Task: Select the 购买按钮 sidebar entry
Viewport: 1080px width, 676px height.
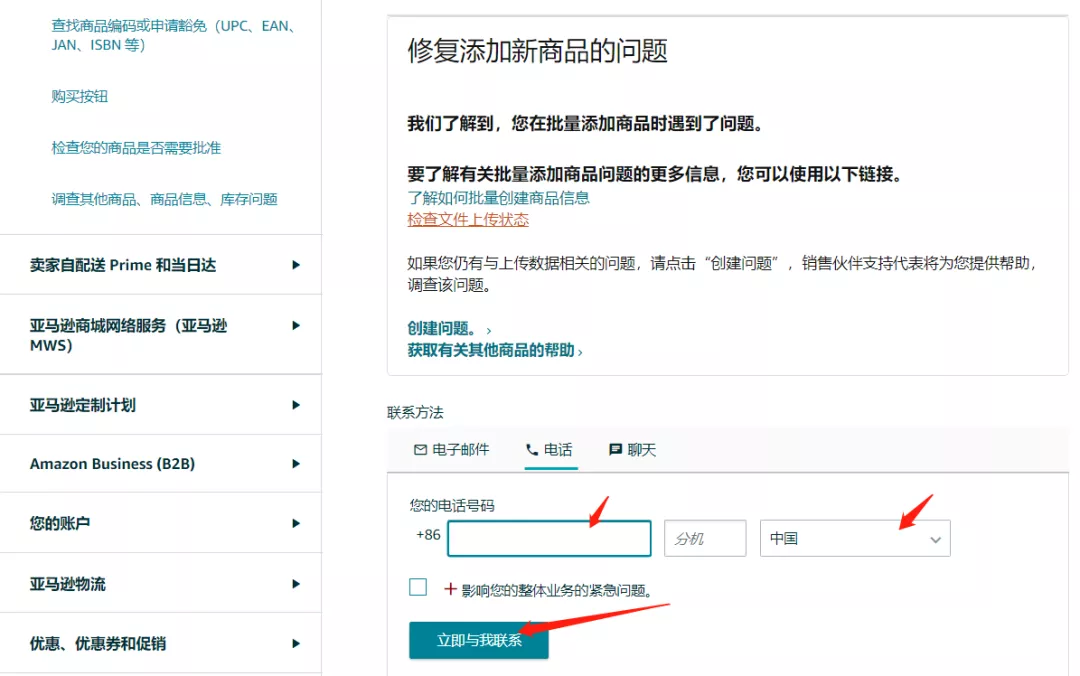Action: tap(79, 96)
